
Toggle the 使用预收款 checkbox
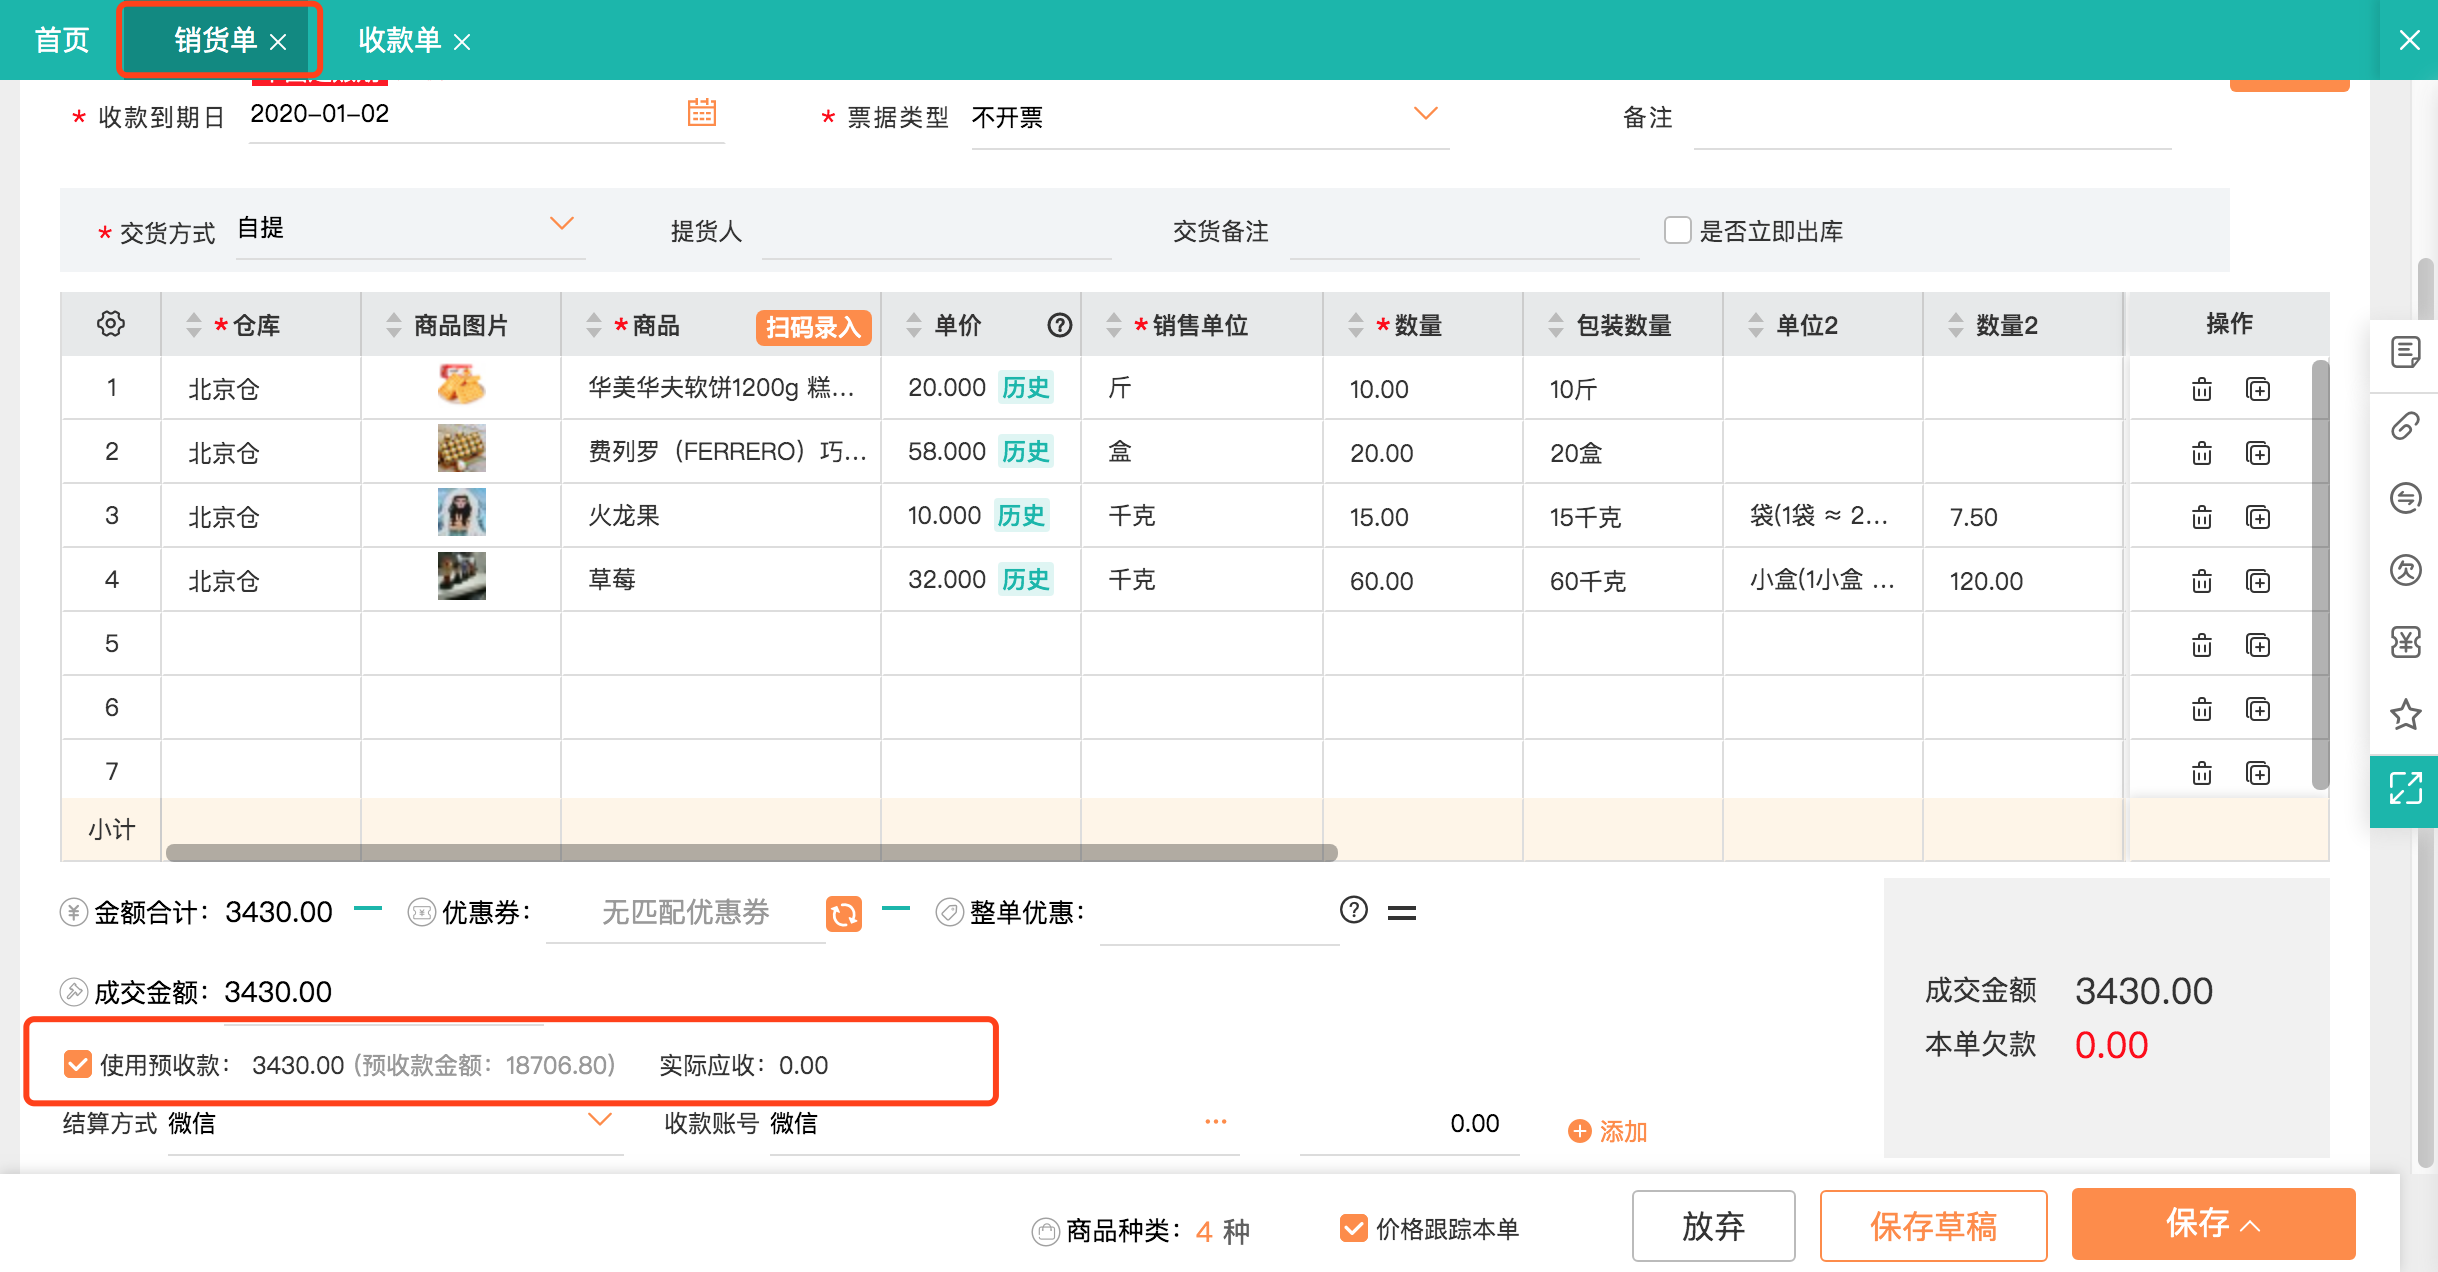tap(77, 1064)
